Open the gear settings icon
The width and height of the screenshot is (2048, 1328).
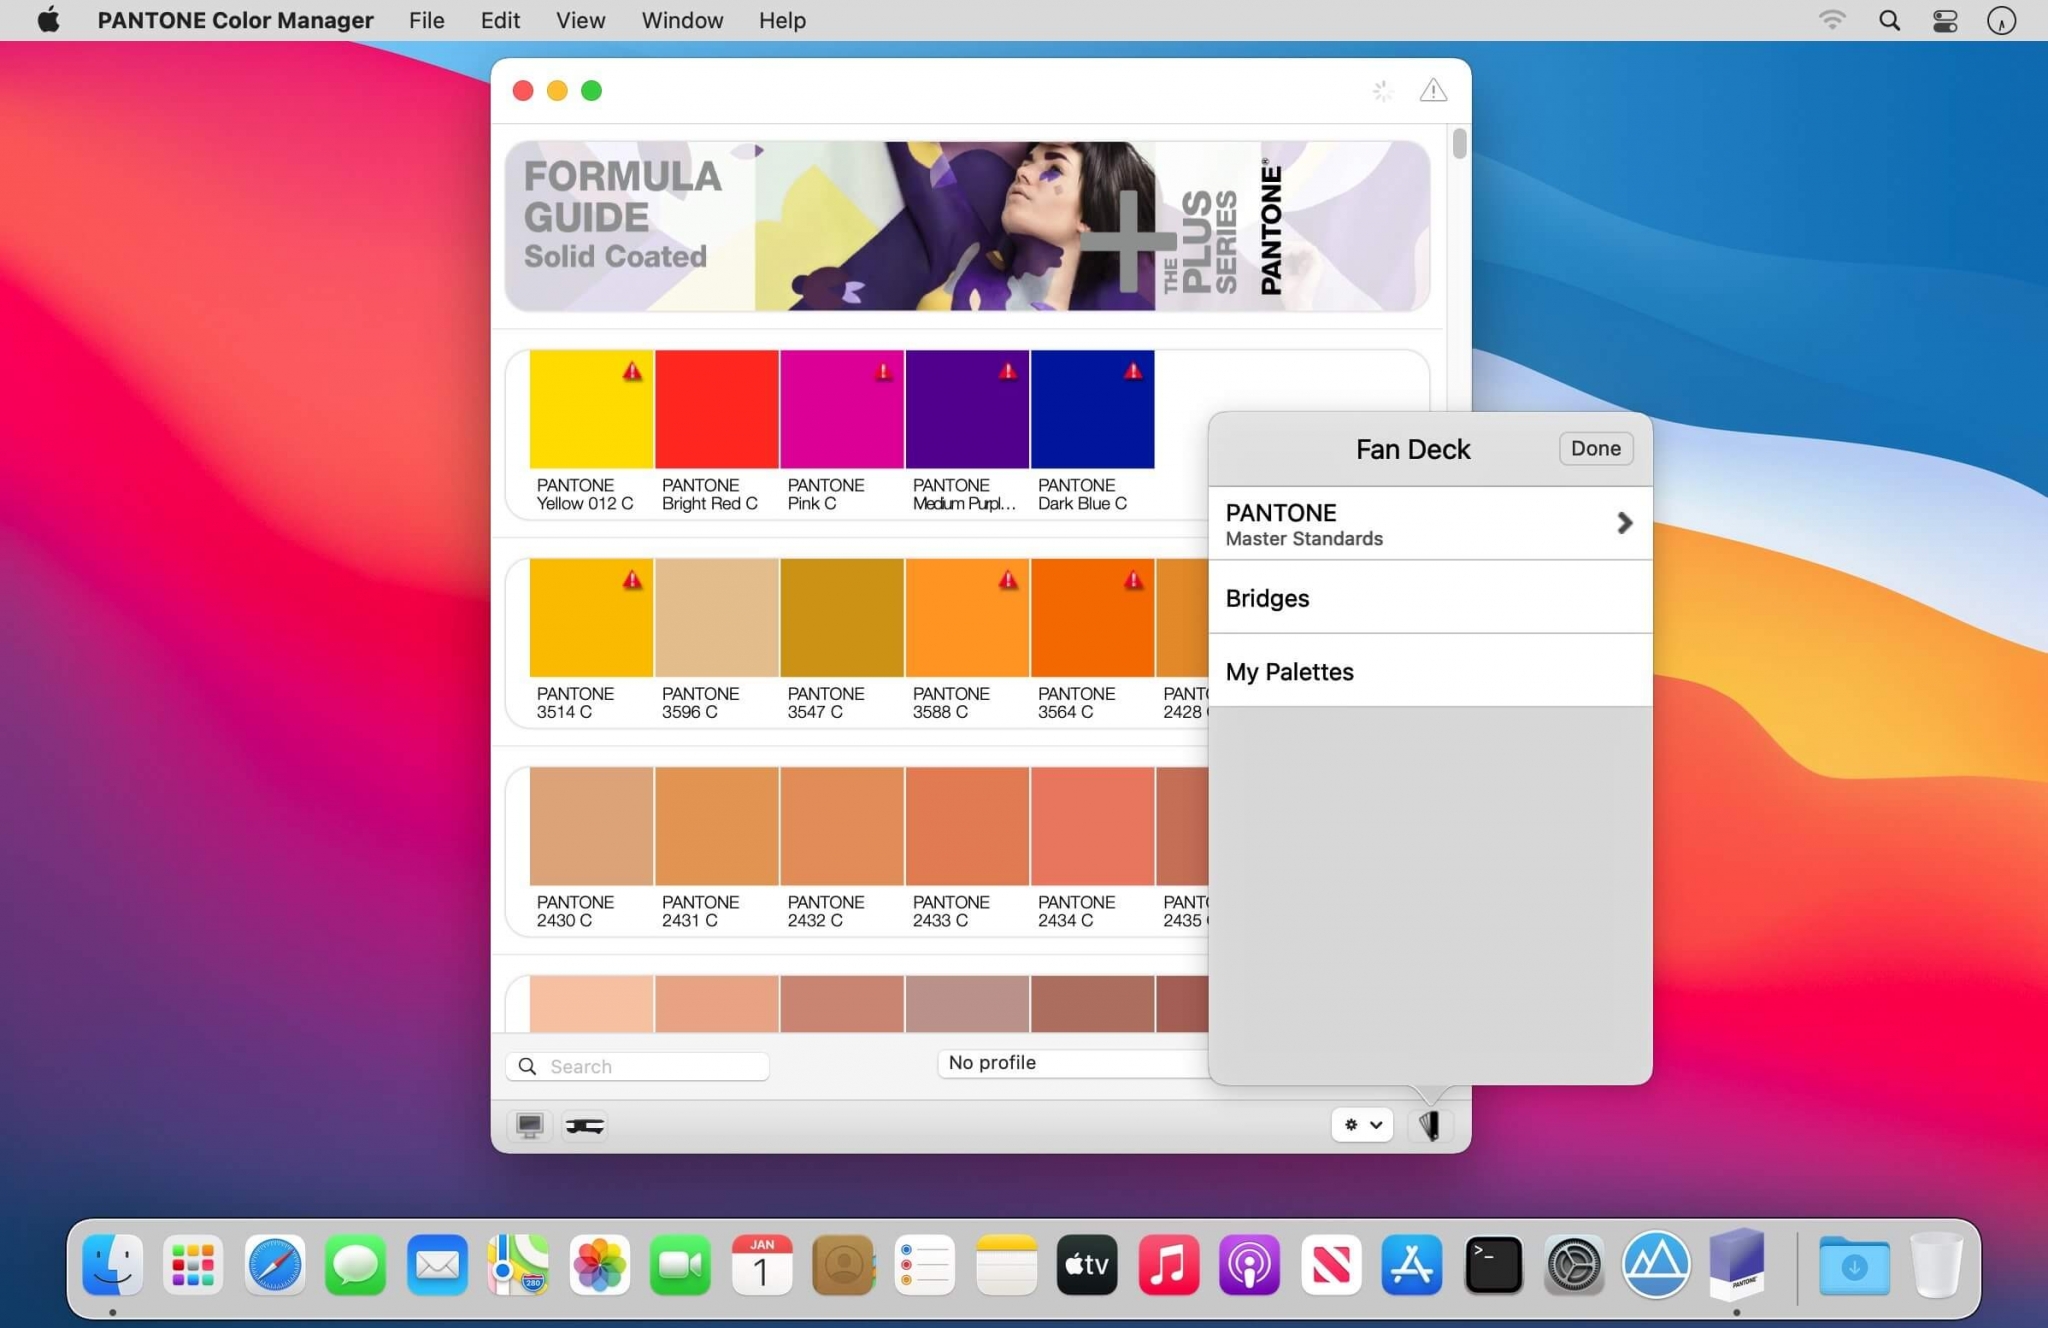tap(1352, 1125)
